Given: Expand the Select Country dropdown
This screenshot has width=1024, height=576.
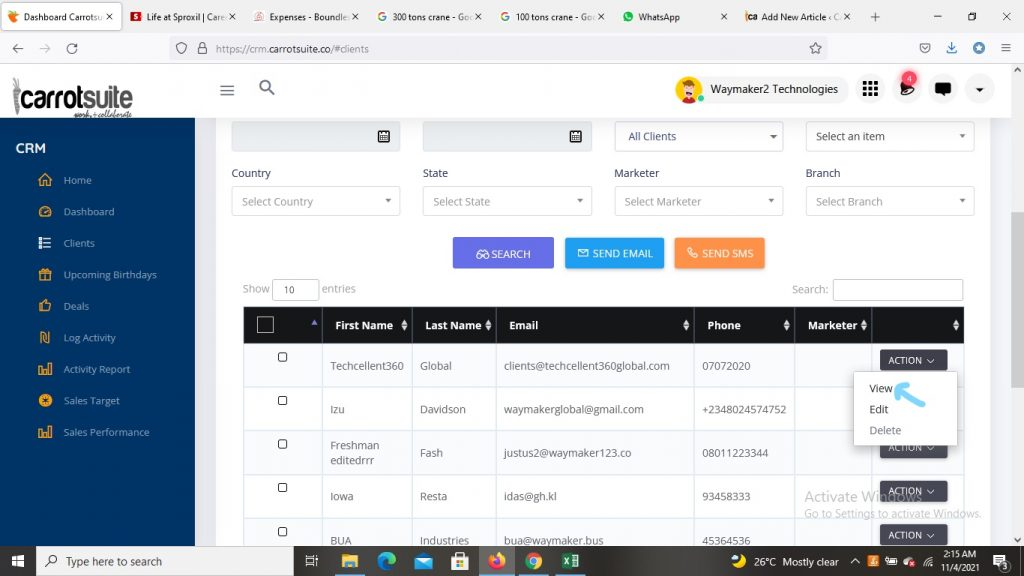Looking at the screenshot, I should click(315, 201).
